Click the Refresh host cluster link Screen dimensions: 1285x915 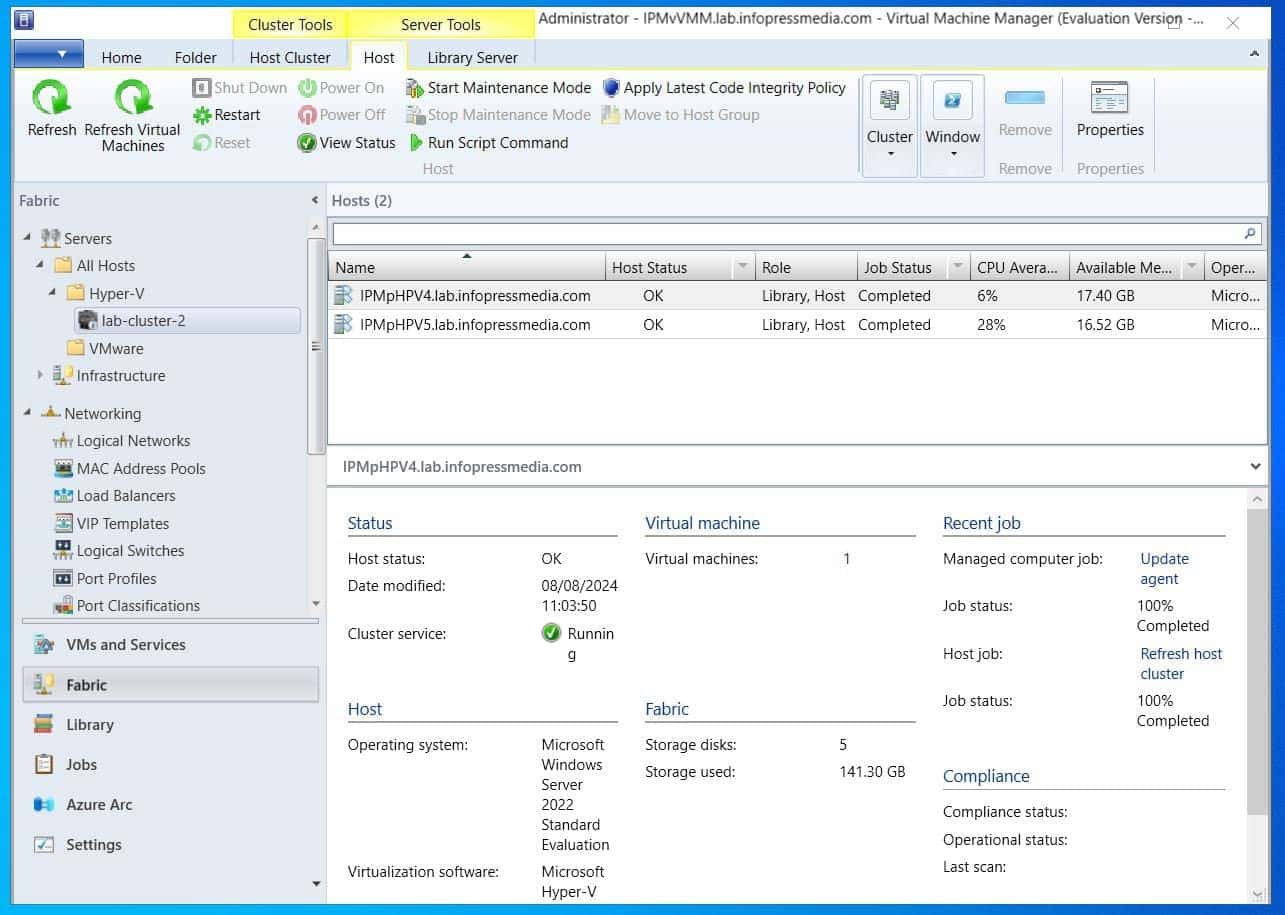[x=1180, y=663]
